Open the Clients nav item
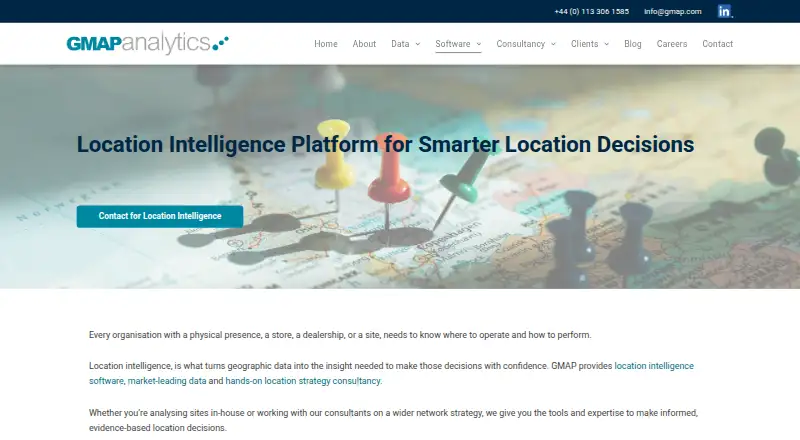Image resolution: width=800 pixels, height=440 pixels. (584, 44)
